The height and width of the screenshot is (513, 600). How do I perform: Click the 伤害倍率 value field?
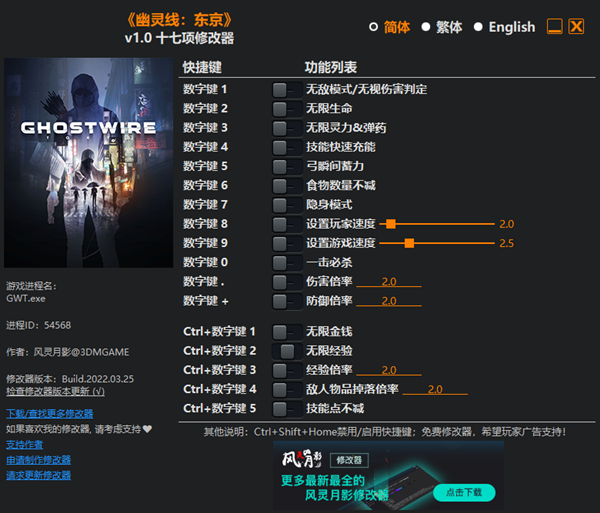(389, 282)
